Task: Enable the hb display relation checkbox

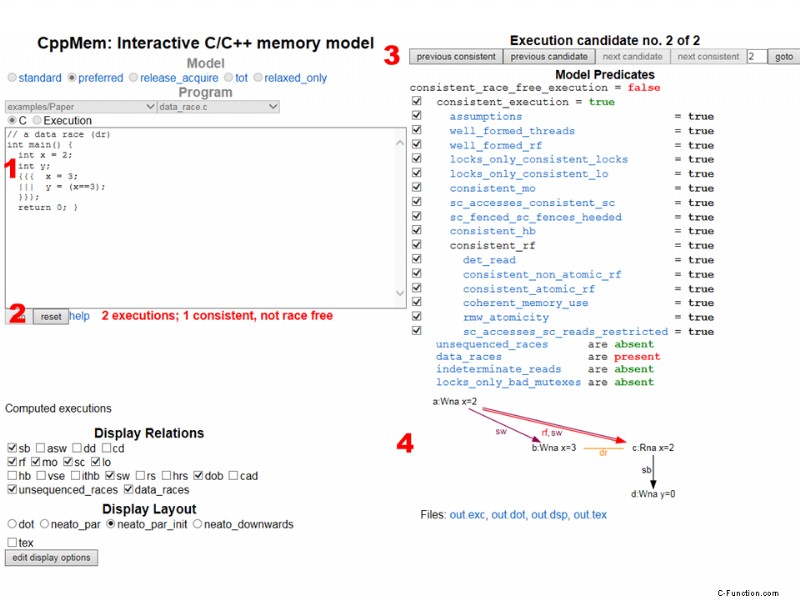Action: [x=12, y=476]
